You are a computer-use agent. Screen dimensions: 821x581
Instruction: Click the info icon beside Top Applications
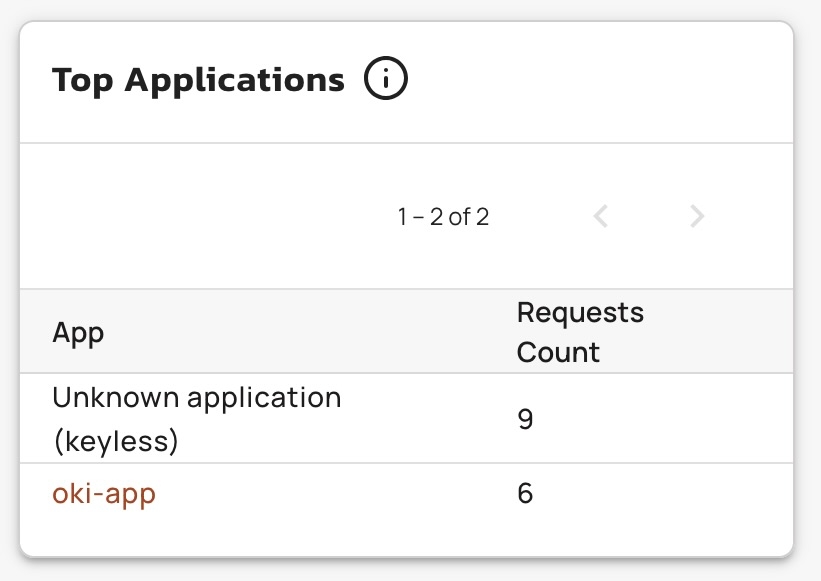pos(386,79)
